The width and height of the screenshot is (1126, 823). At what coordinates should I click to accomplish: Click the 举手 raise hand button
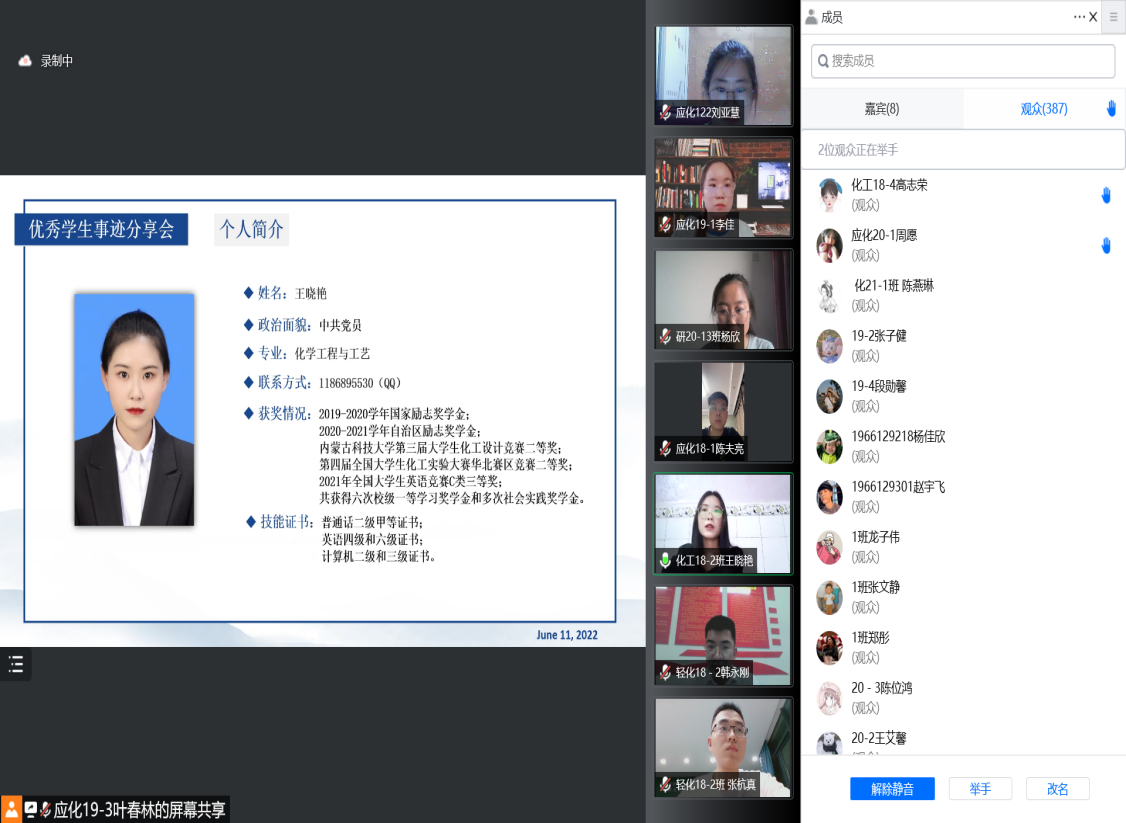980,789
